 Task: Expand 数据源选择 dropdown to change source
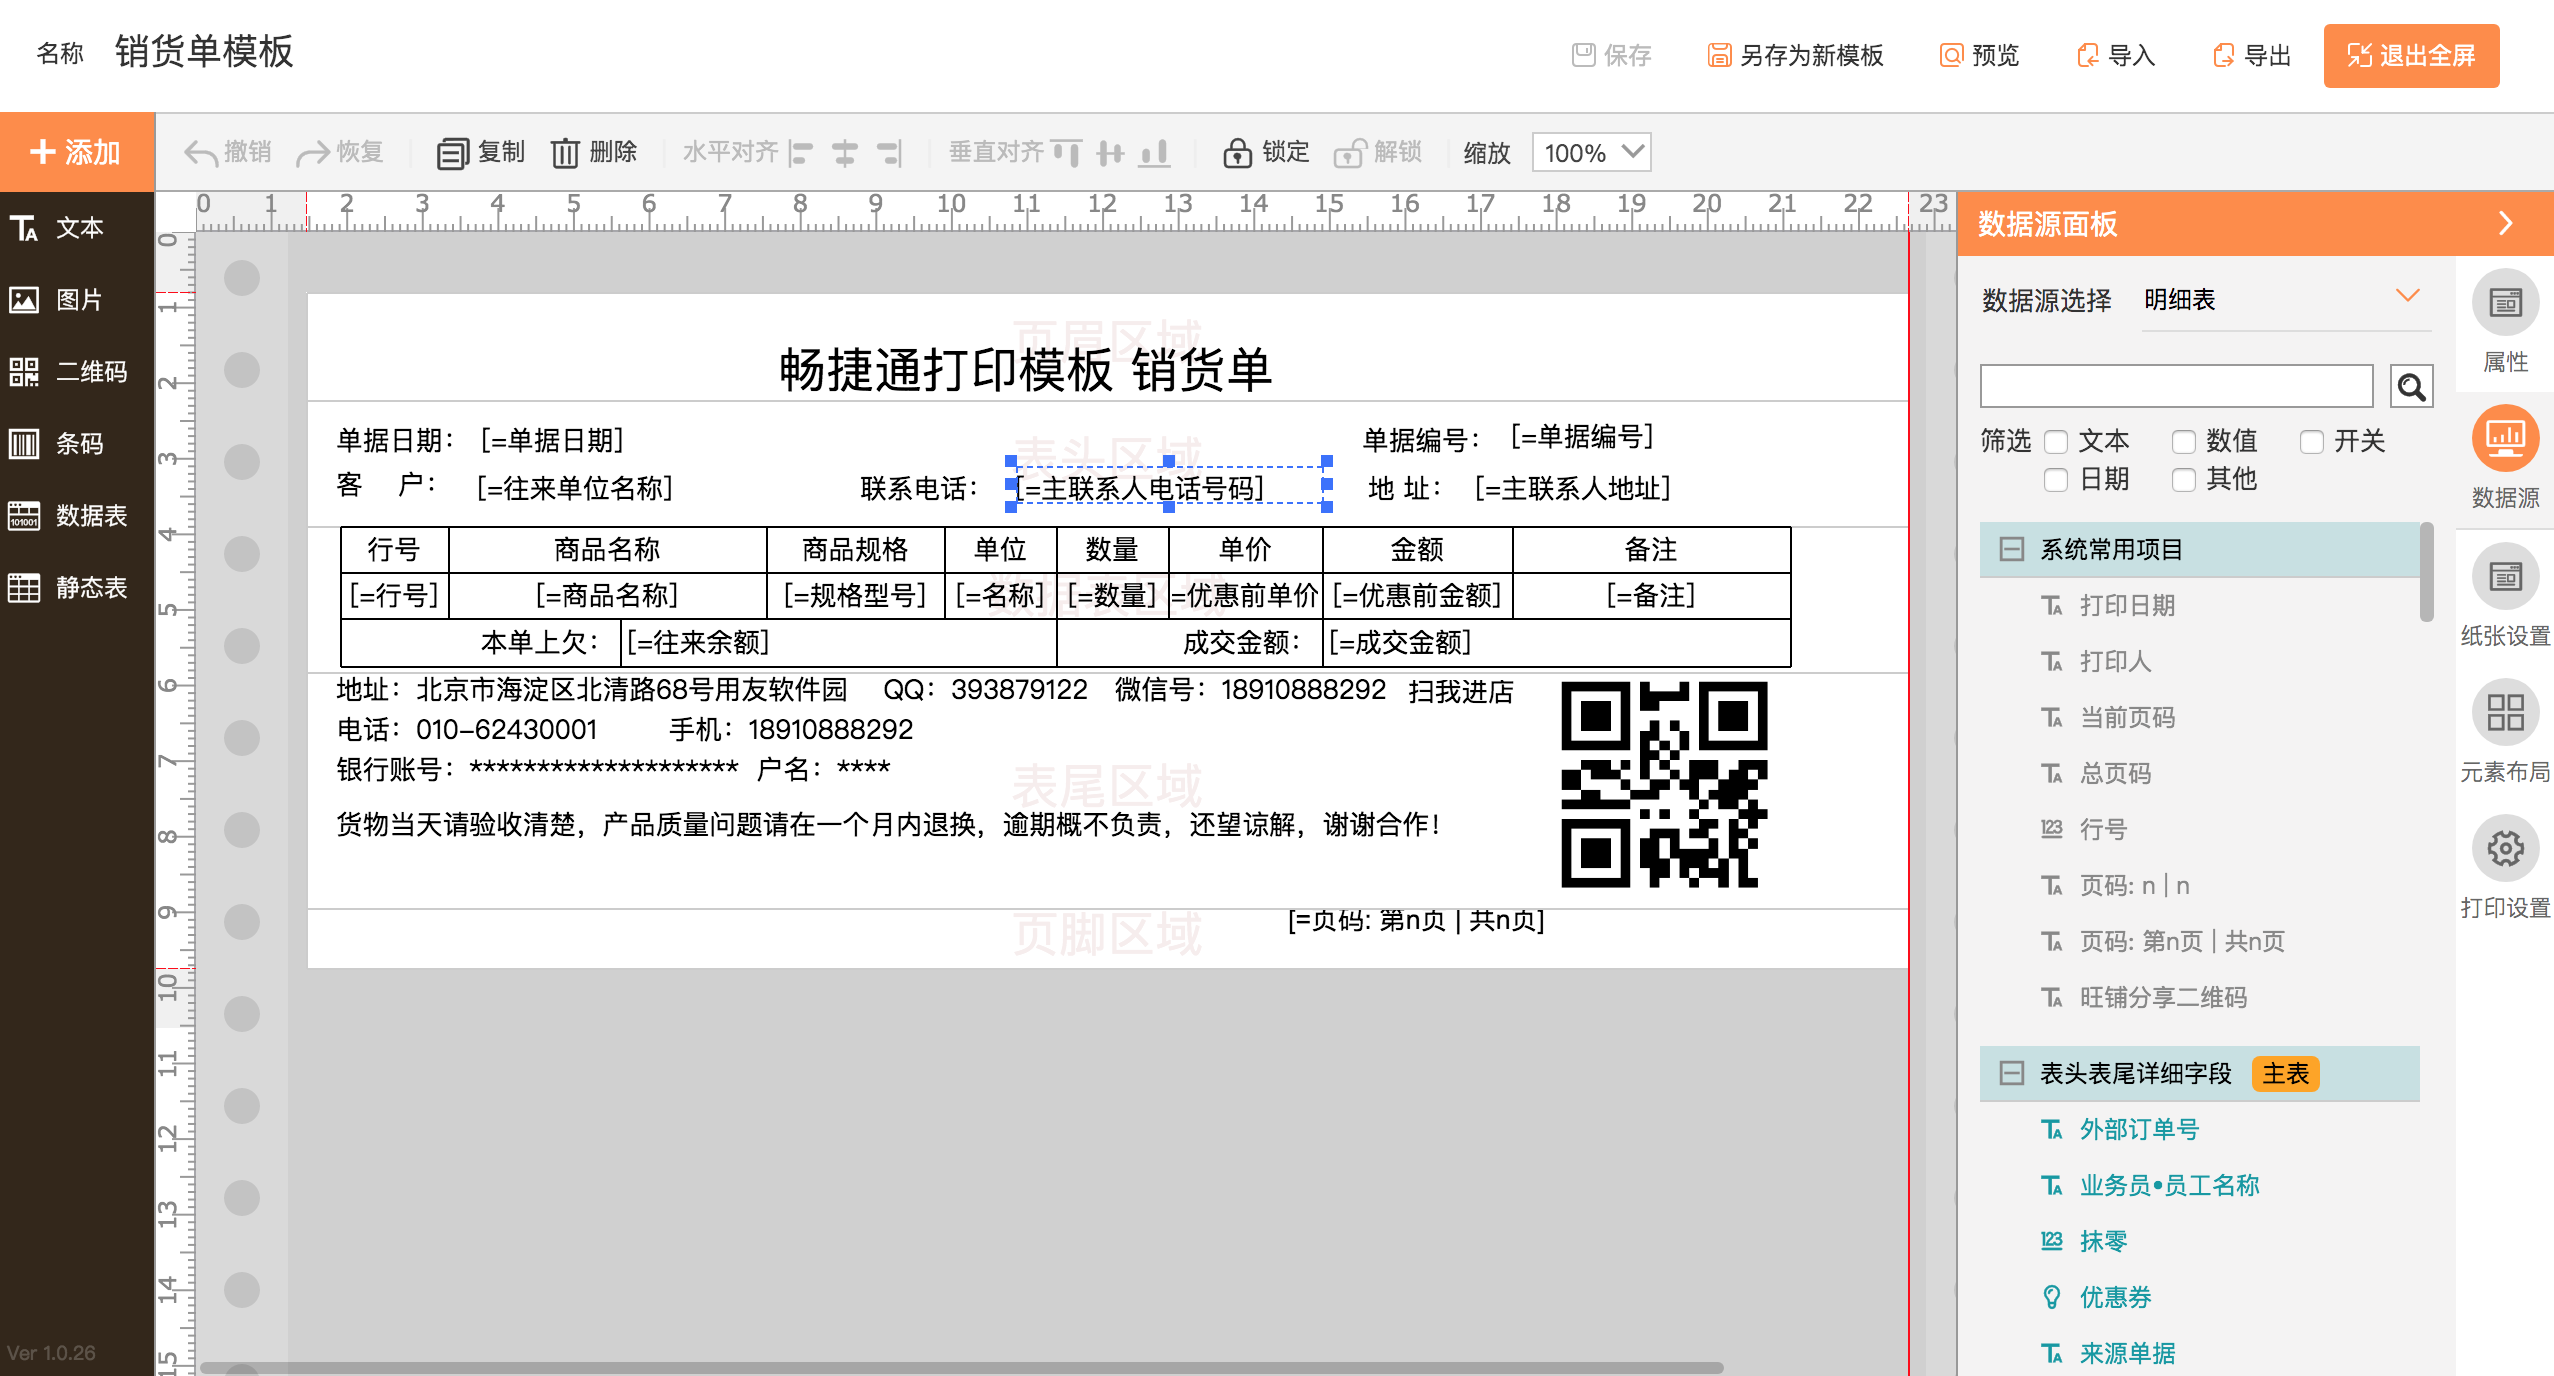(x=2407, y=300)
